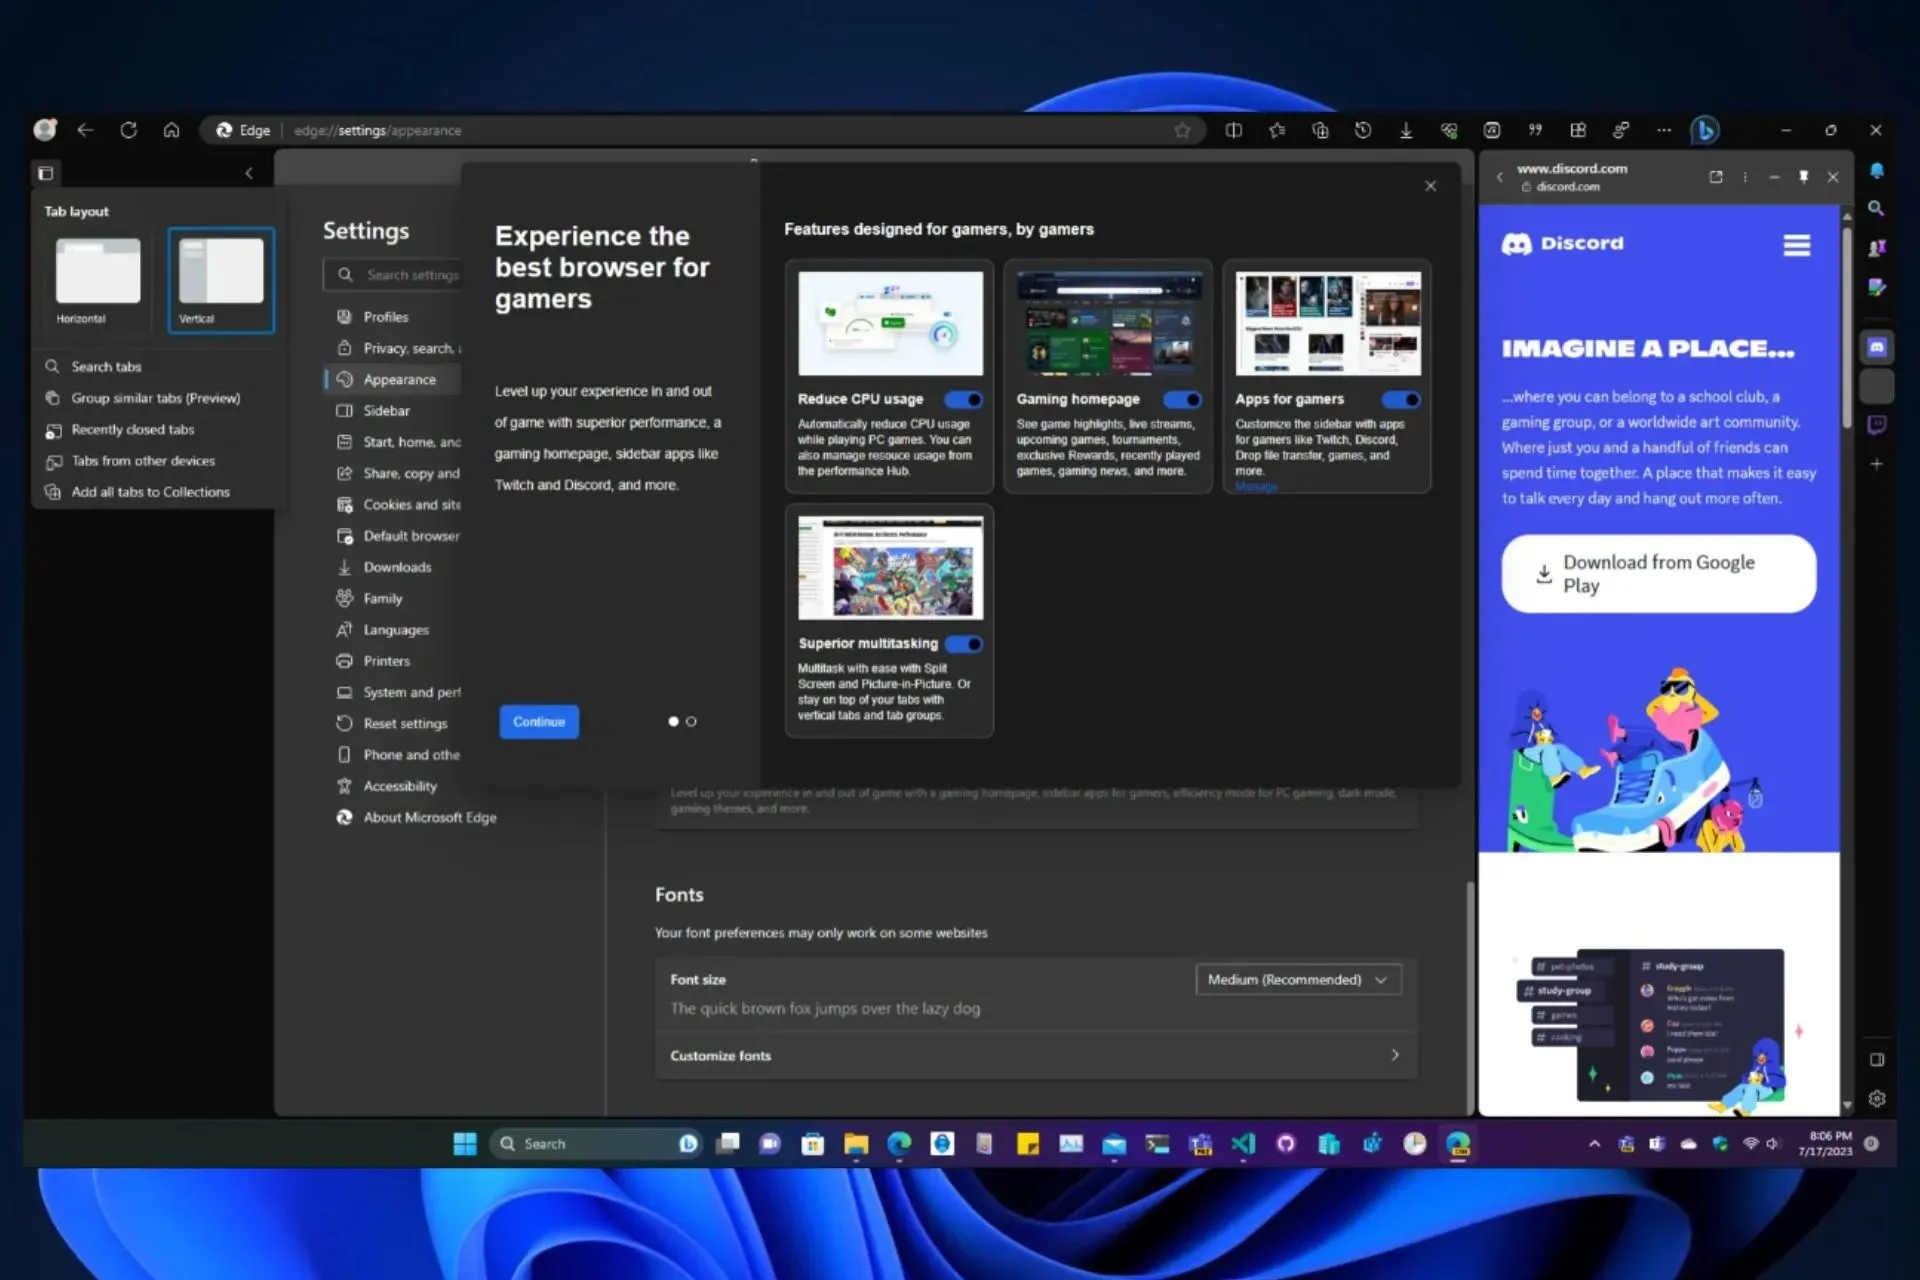Click the Copilot (Bing AI) icon in toolbar

(1704, 130)
